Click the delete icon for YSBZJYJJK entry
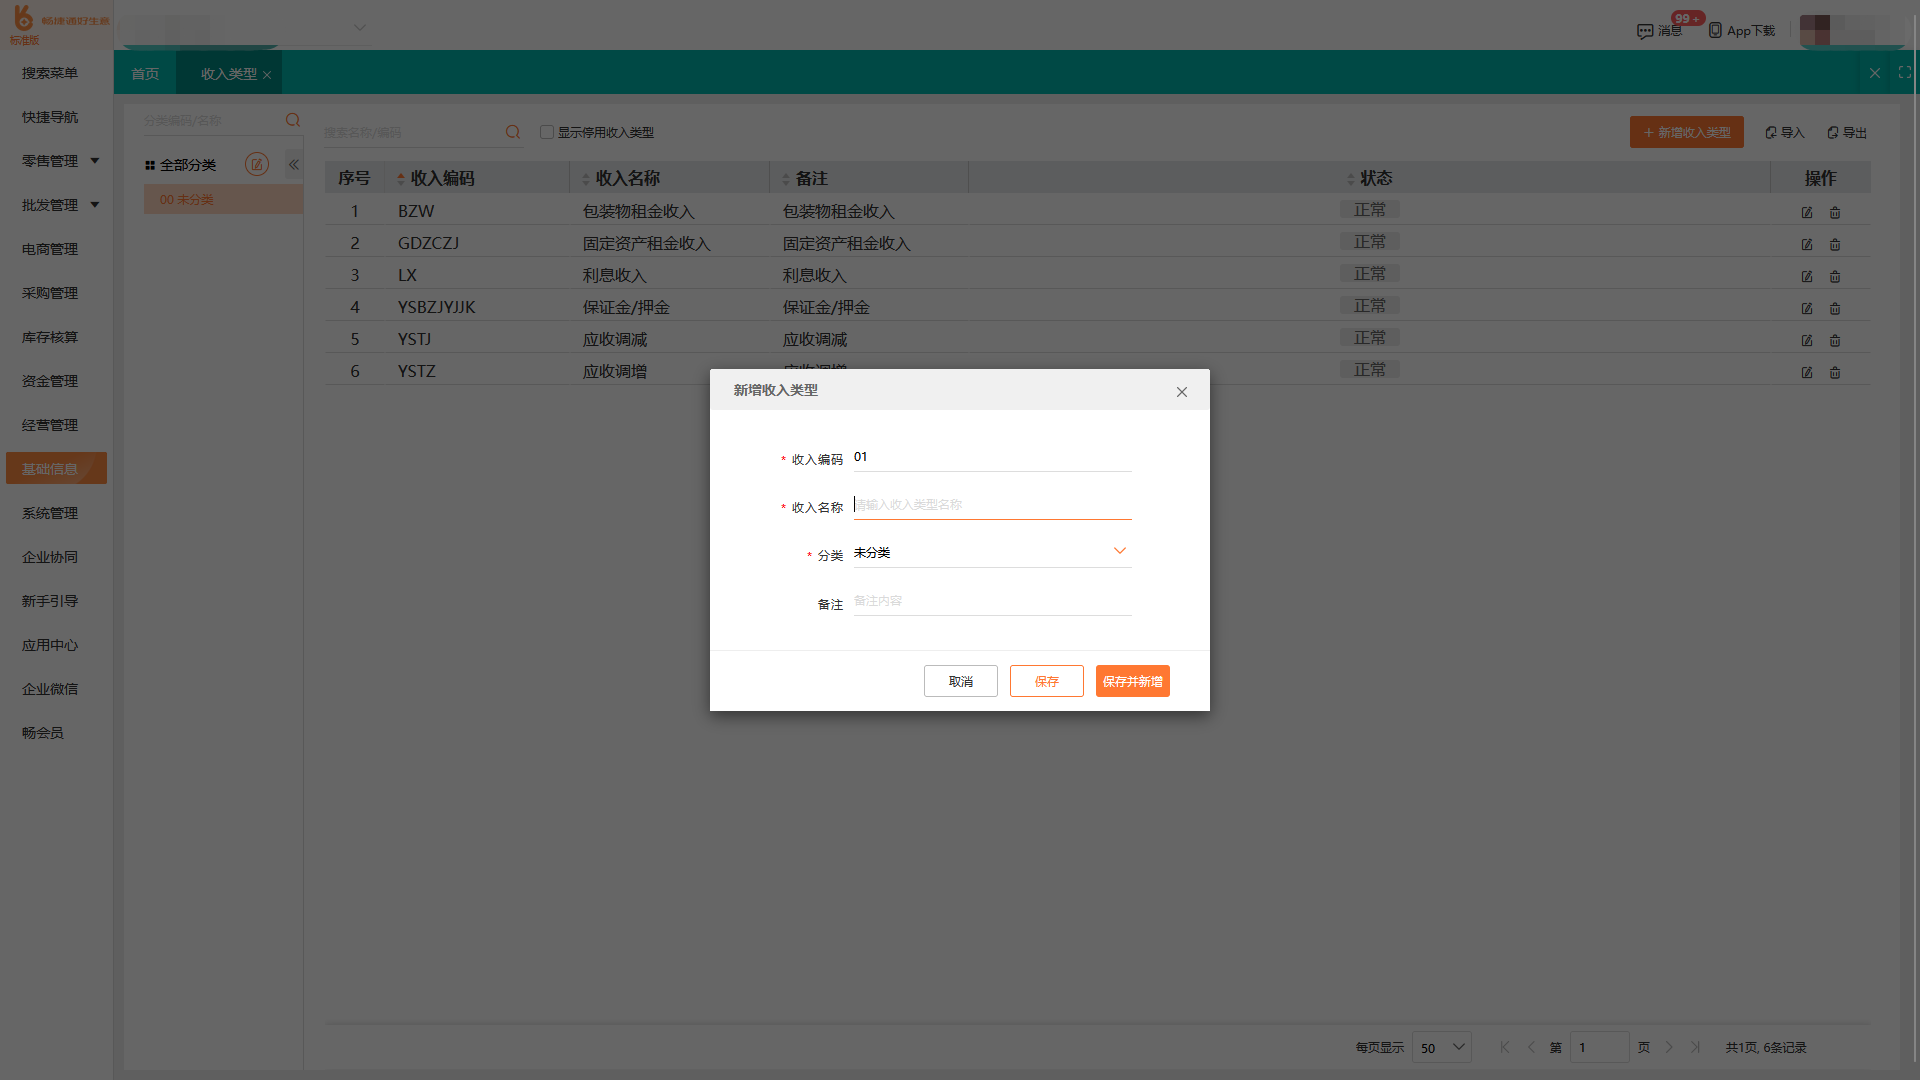 pos(1834,307)
